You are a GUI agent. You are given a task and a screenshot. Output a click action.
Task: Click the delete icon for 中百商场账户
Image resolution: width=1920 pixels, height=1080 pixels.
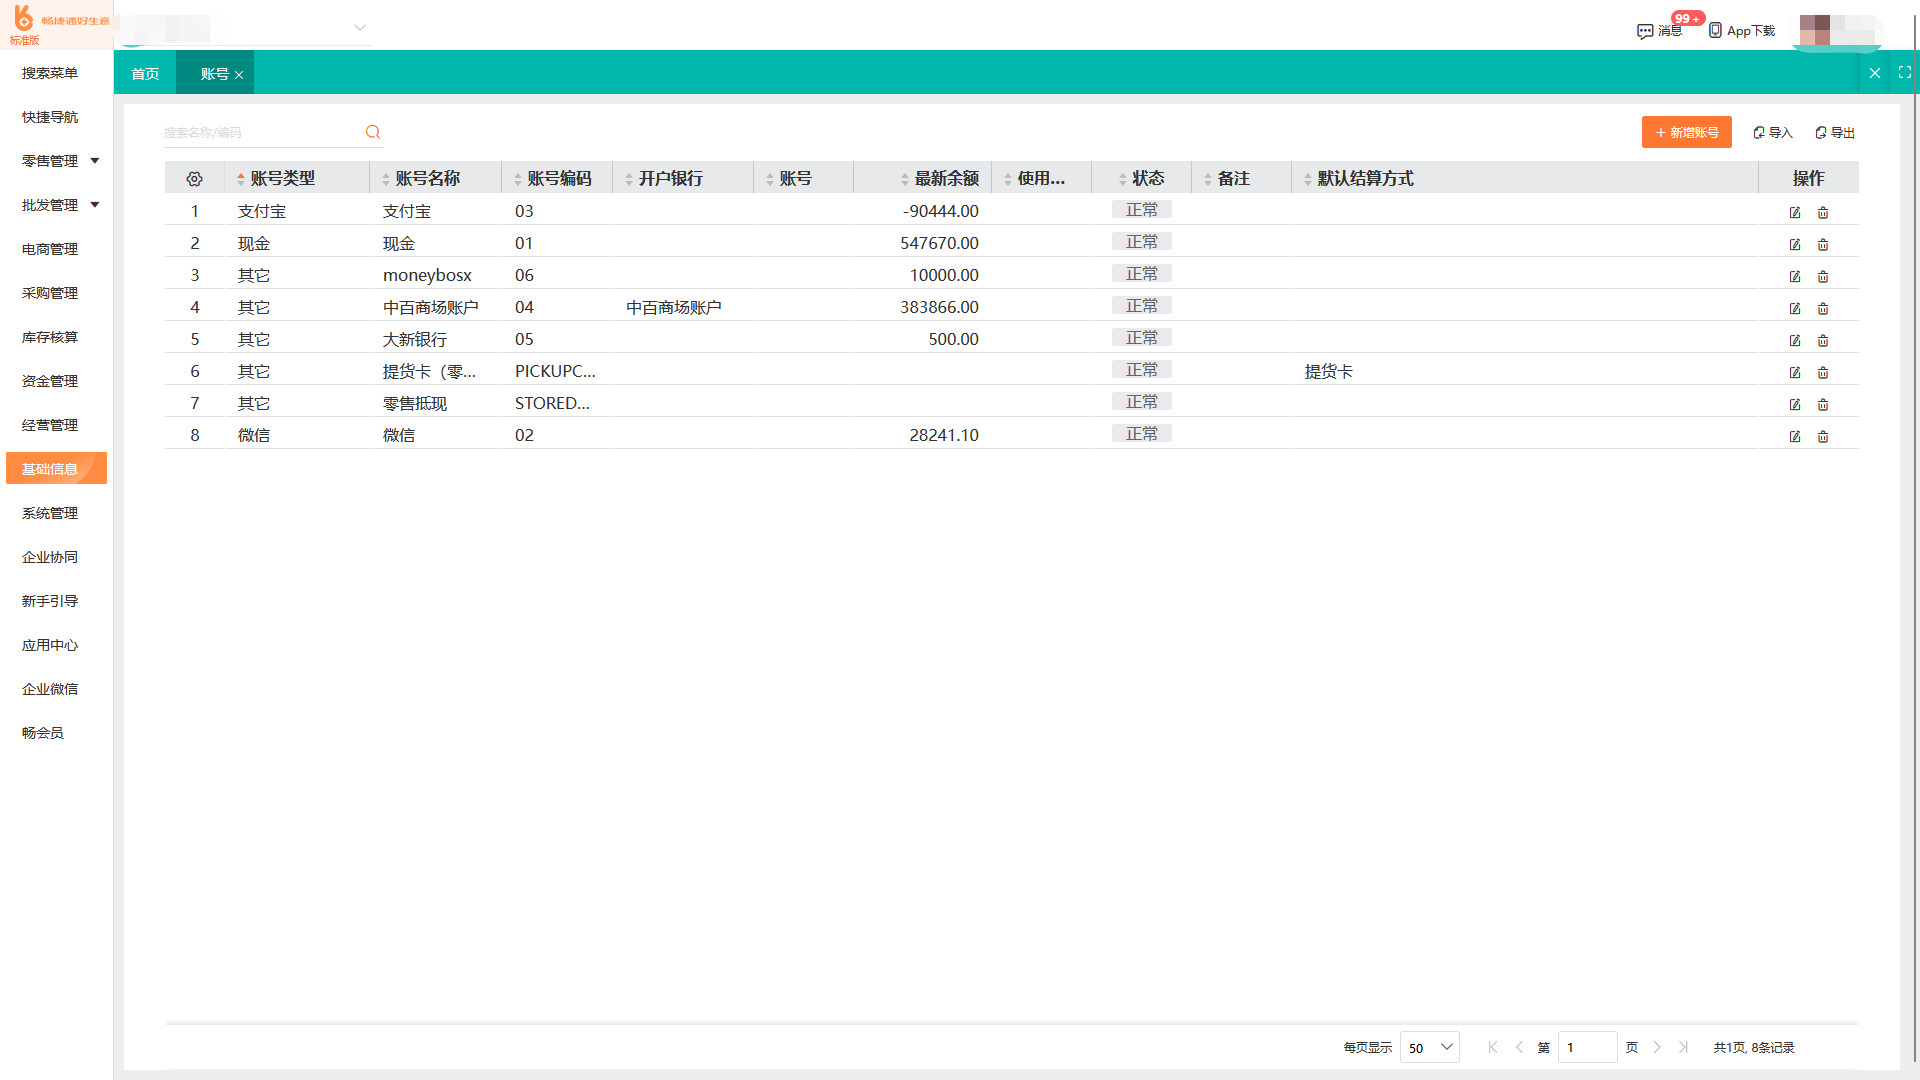1824,306
